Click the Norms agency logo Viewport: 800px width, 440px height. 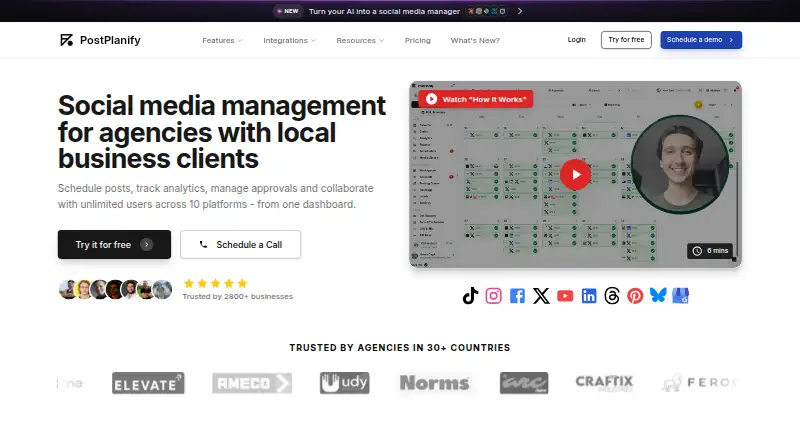pos(434,383)
